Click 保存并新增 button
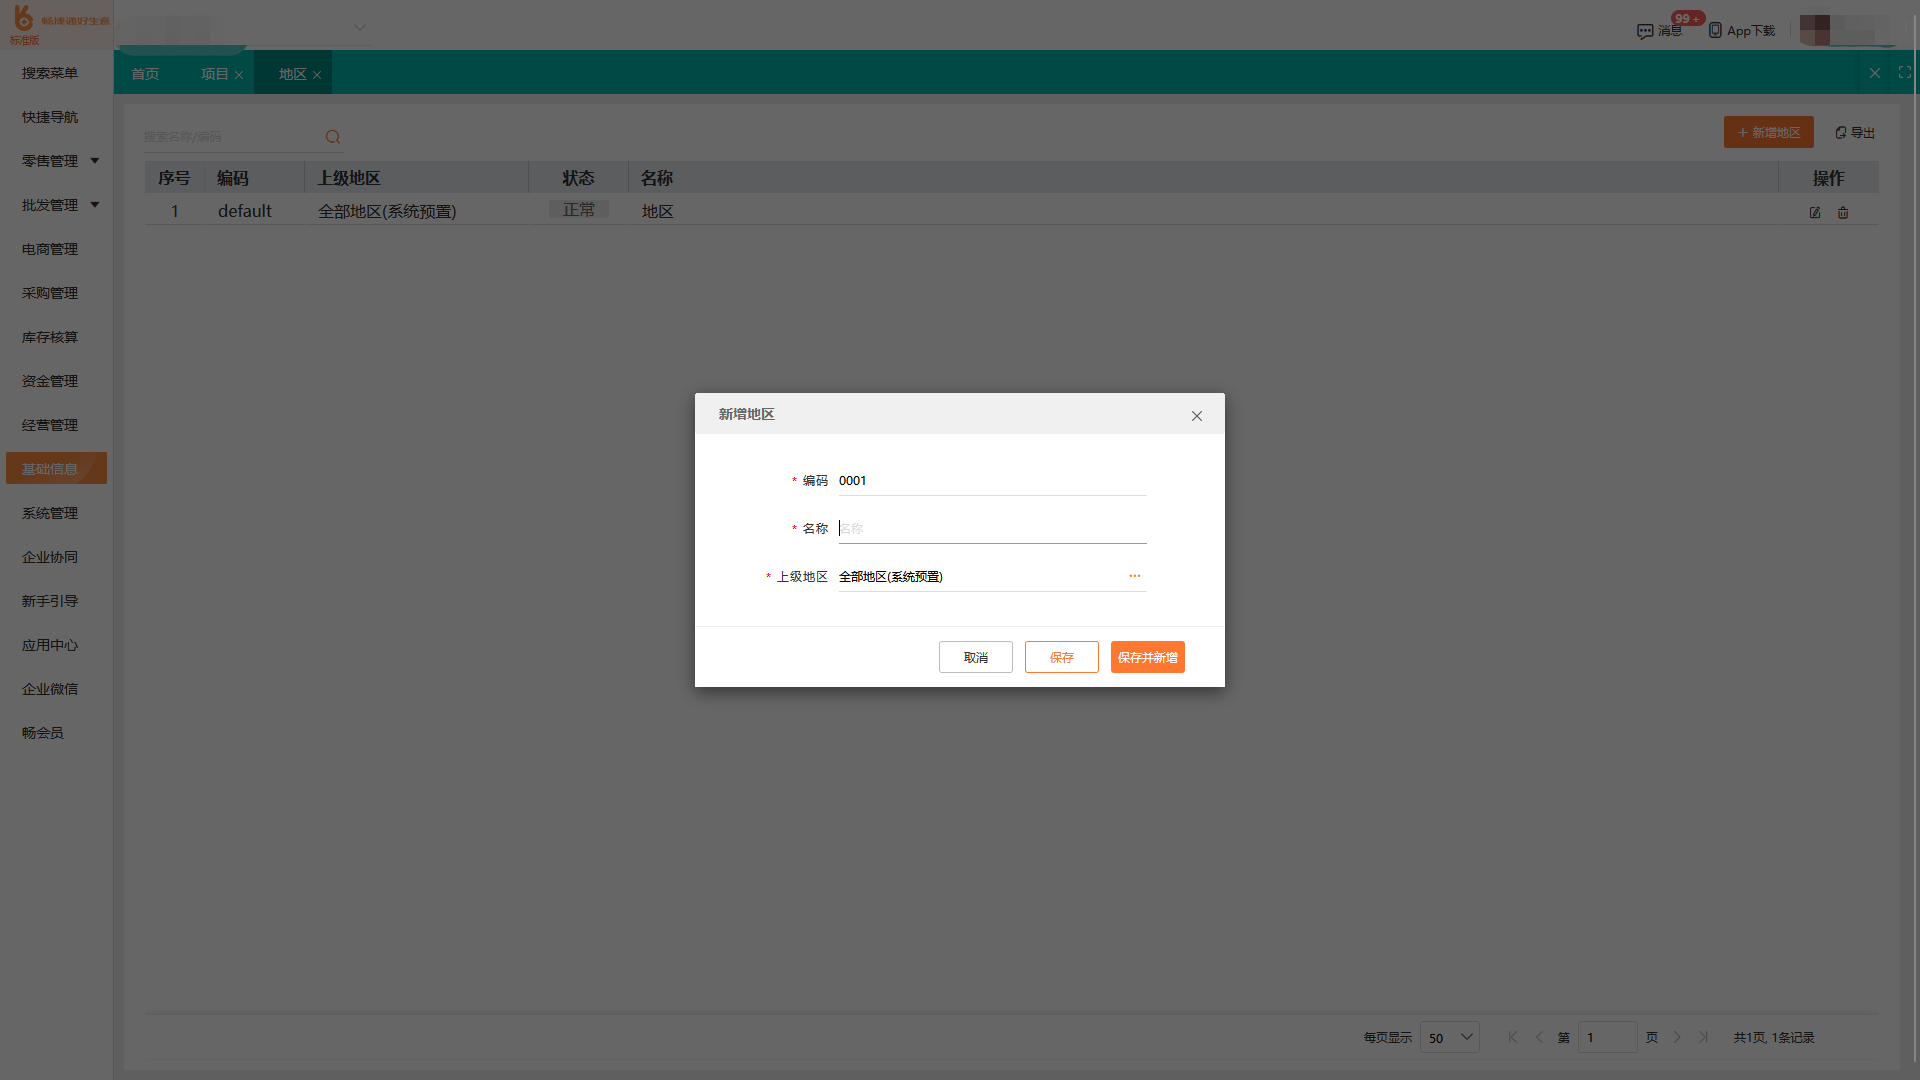The height and width of the screenshot is (1080, 1920). (1147, 657)
